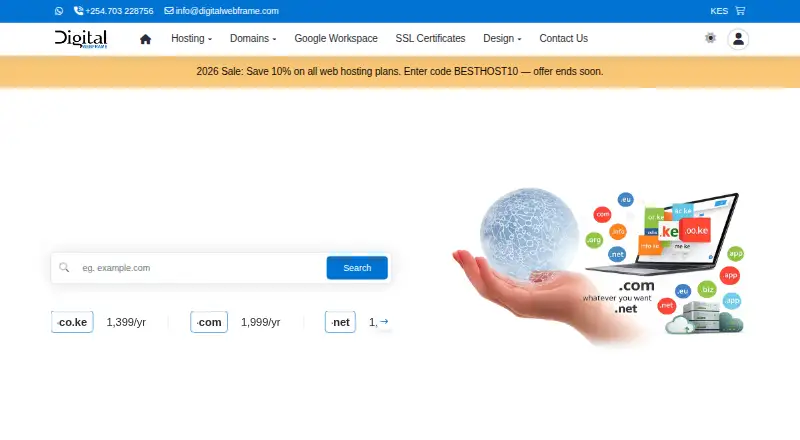Select the magnifier icon in search box
Image resolution: width=800 pixels, height=440 pixels.
coord(64,267)
